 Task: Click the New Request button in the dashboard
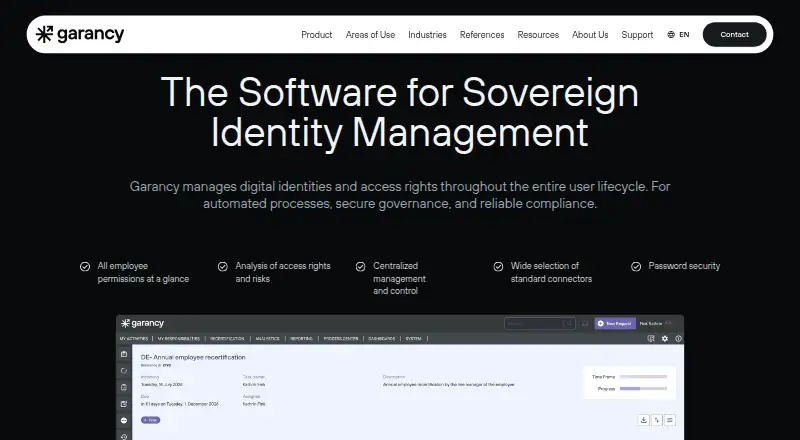[615, 323]
